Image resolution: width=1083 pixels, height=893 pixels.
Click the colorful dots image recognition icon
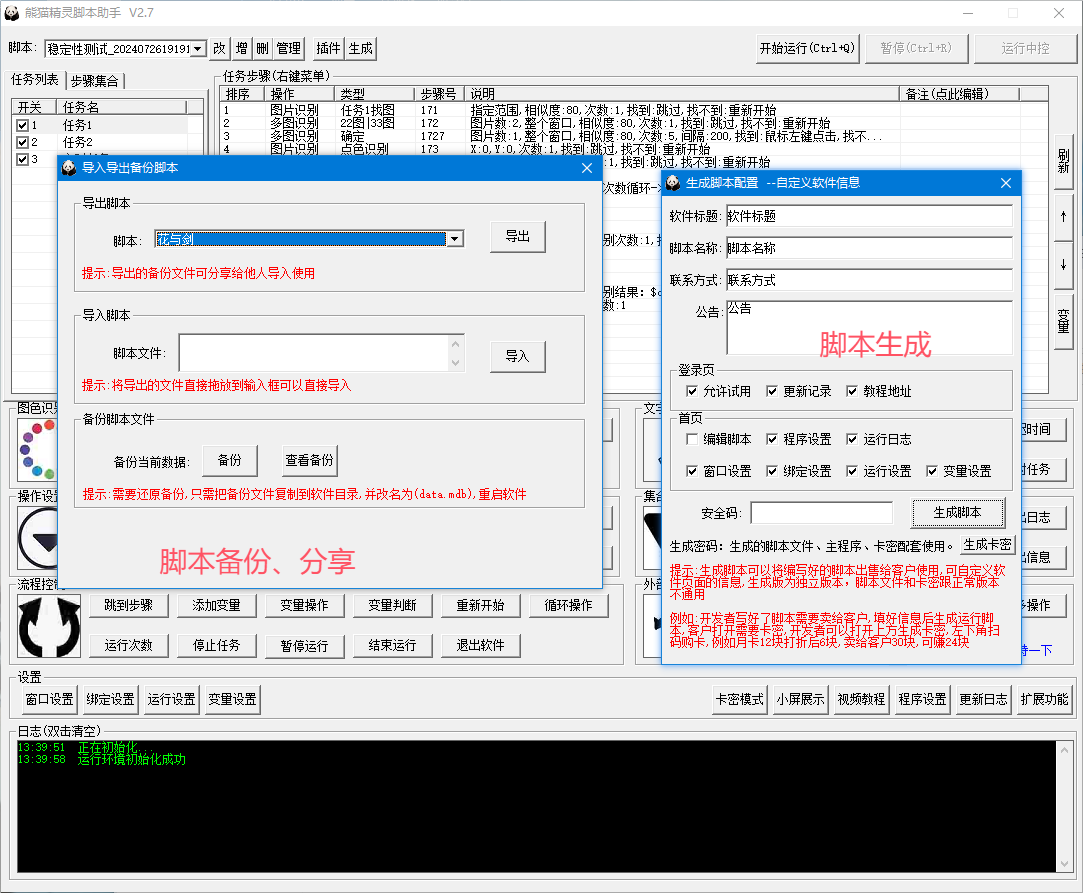[37, 450]
